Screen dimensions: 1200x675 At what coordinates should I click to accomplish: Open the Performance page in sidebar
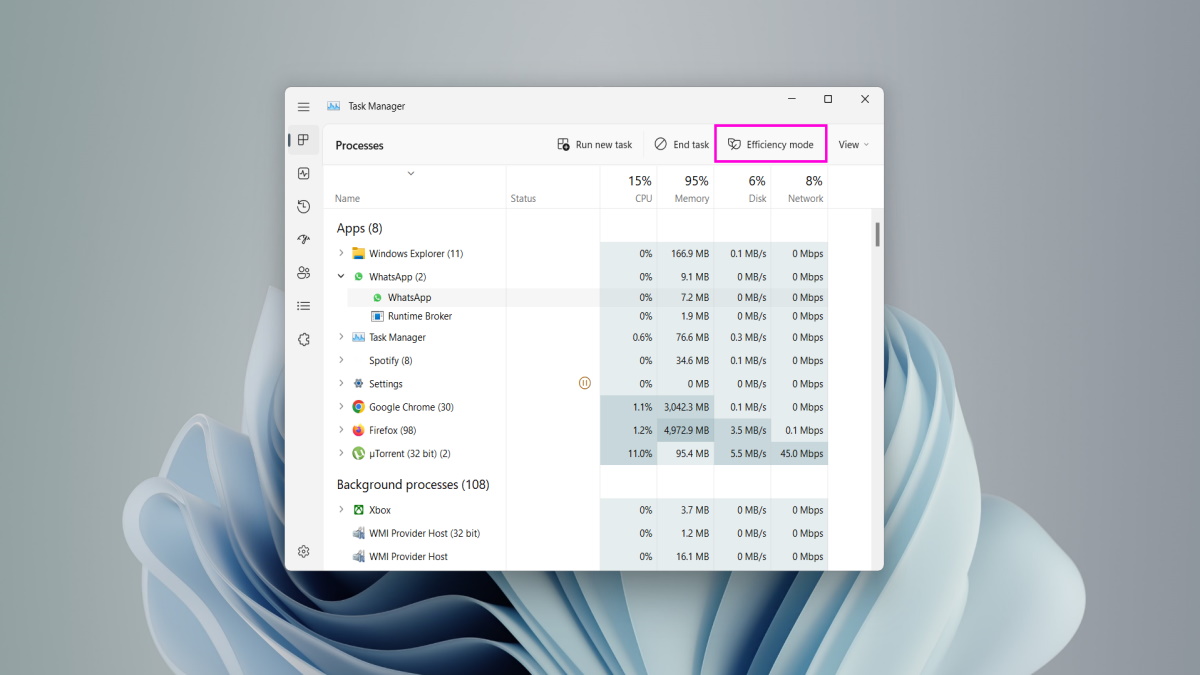coord(304,173)
